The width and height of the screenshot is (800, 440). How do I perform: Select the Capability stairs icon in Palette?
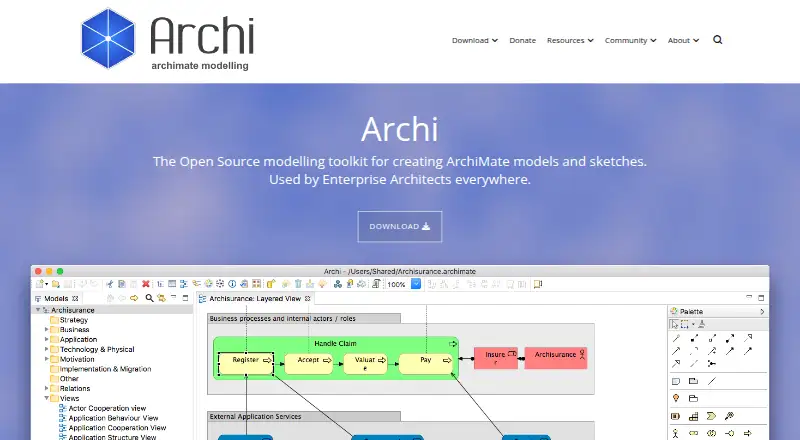click(693, 417)
